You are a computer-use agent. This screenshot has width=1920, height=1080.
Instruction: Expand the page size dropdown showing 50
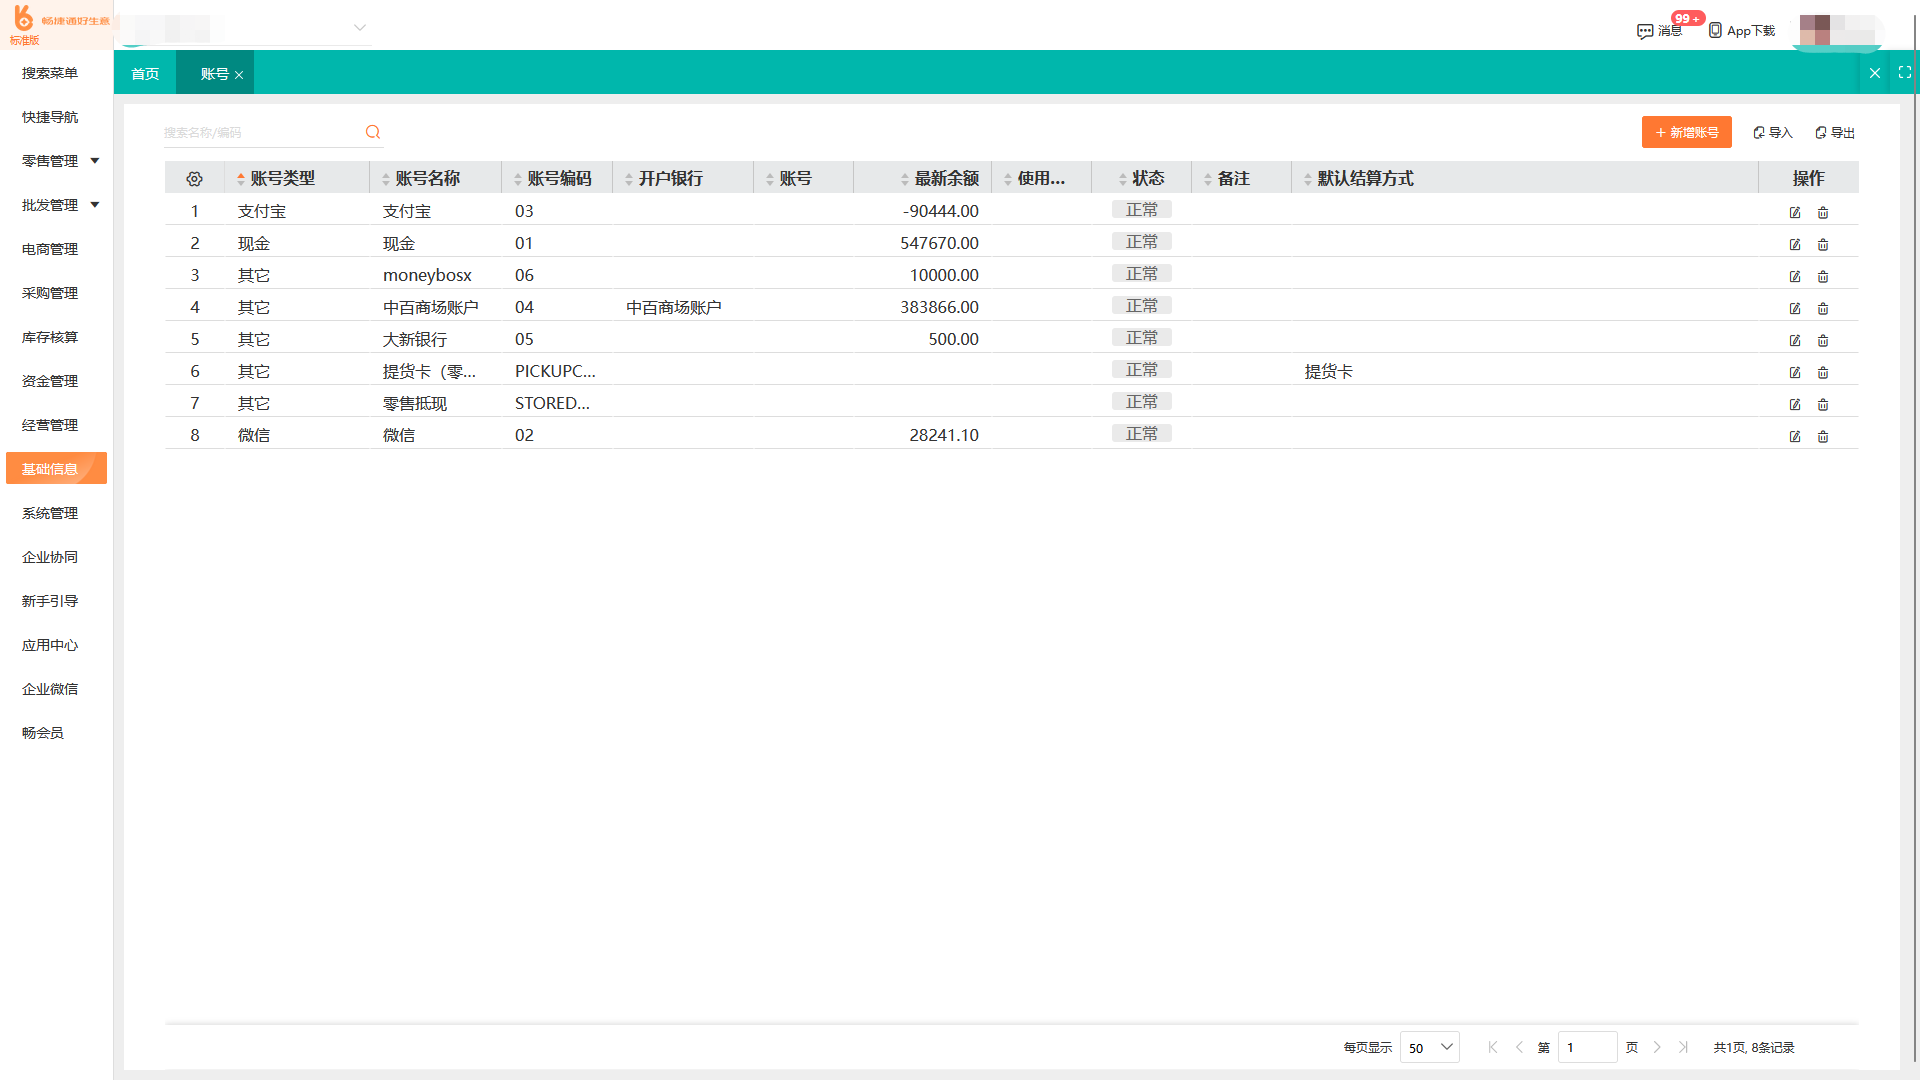click(x=1428, y=1047)
